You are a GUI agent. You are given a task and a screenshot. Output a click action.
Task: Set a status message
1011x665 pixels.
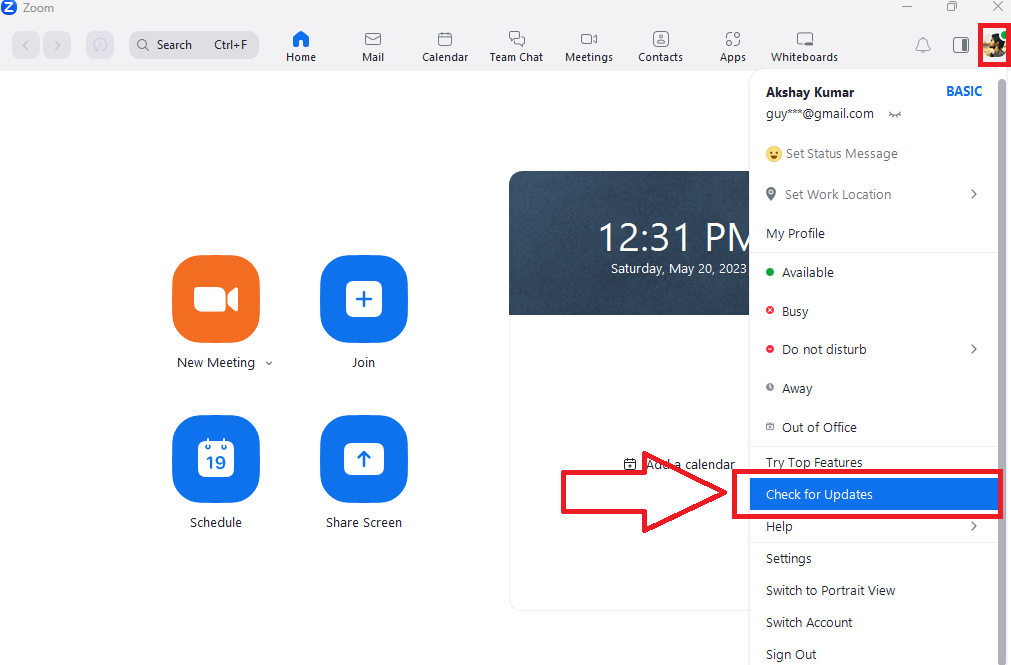pos(832,154)
